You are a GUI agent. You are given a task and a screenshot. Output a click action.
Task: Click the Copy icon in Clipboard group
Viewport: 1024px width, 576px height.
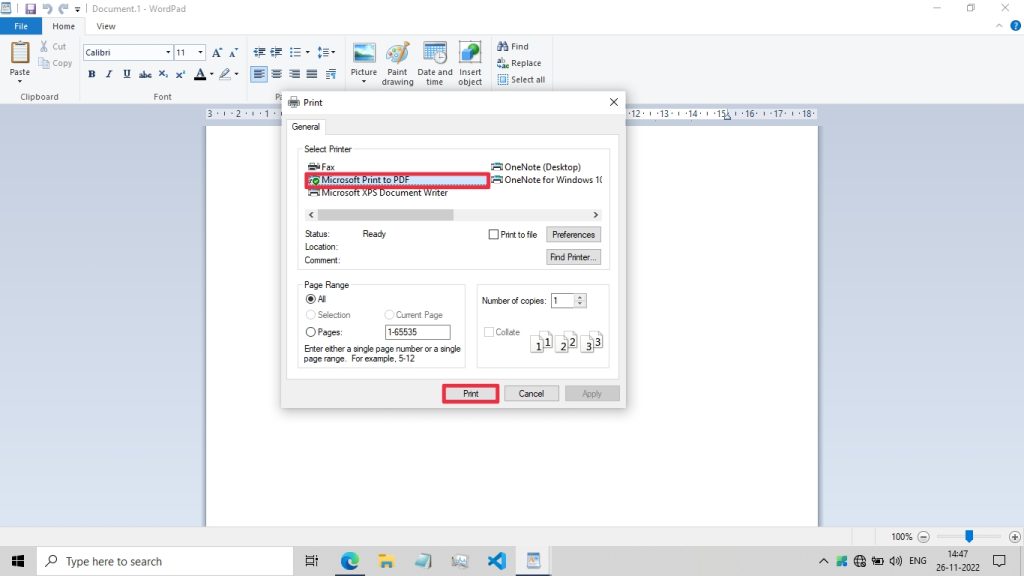tap(44, 63)
